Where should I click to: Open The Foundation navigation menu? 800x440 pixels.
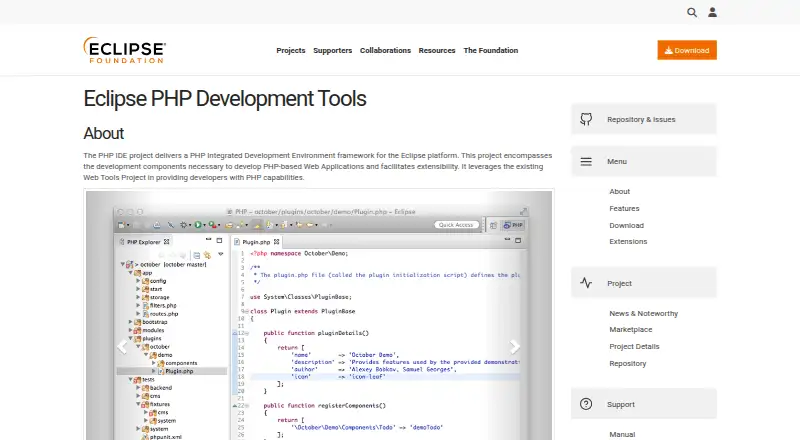tap(491, 51)
